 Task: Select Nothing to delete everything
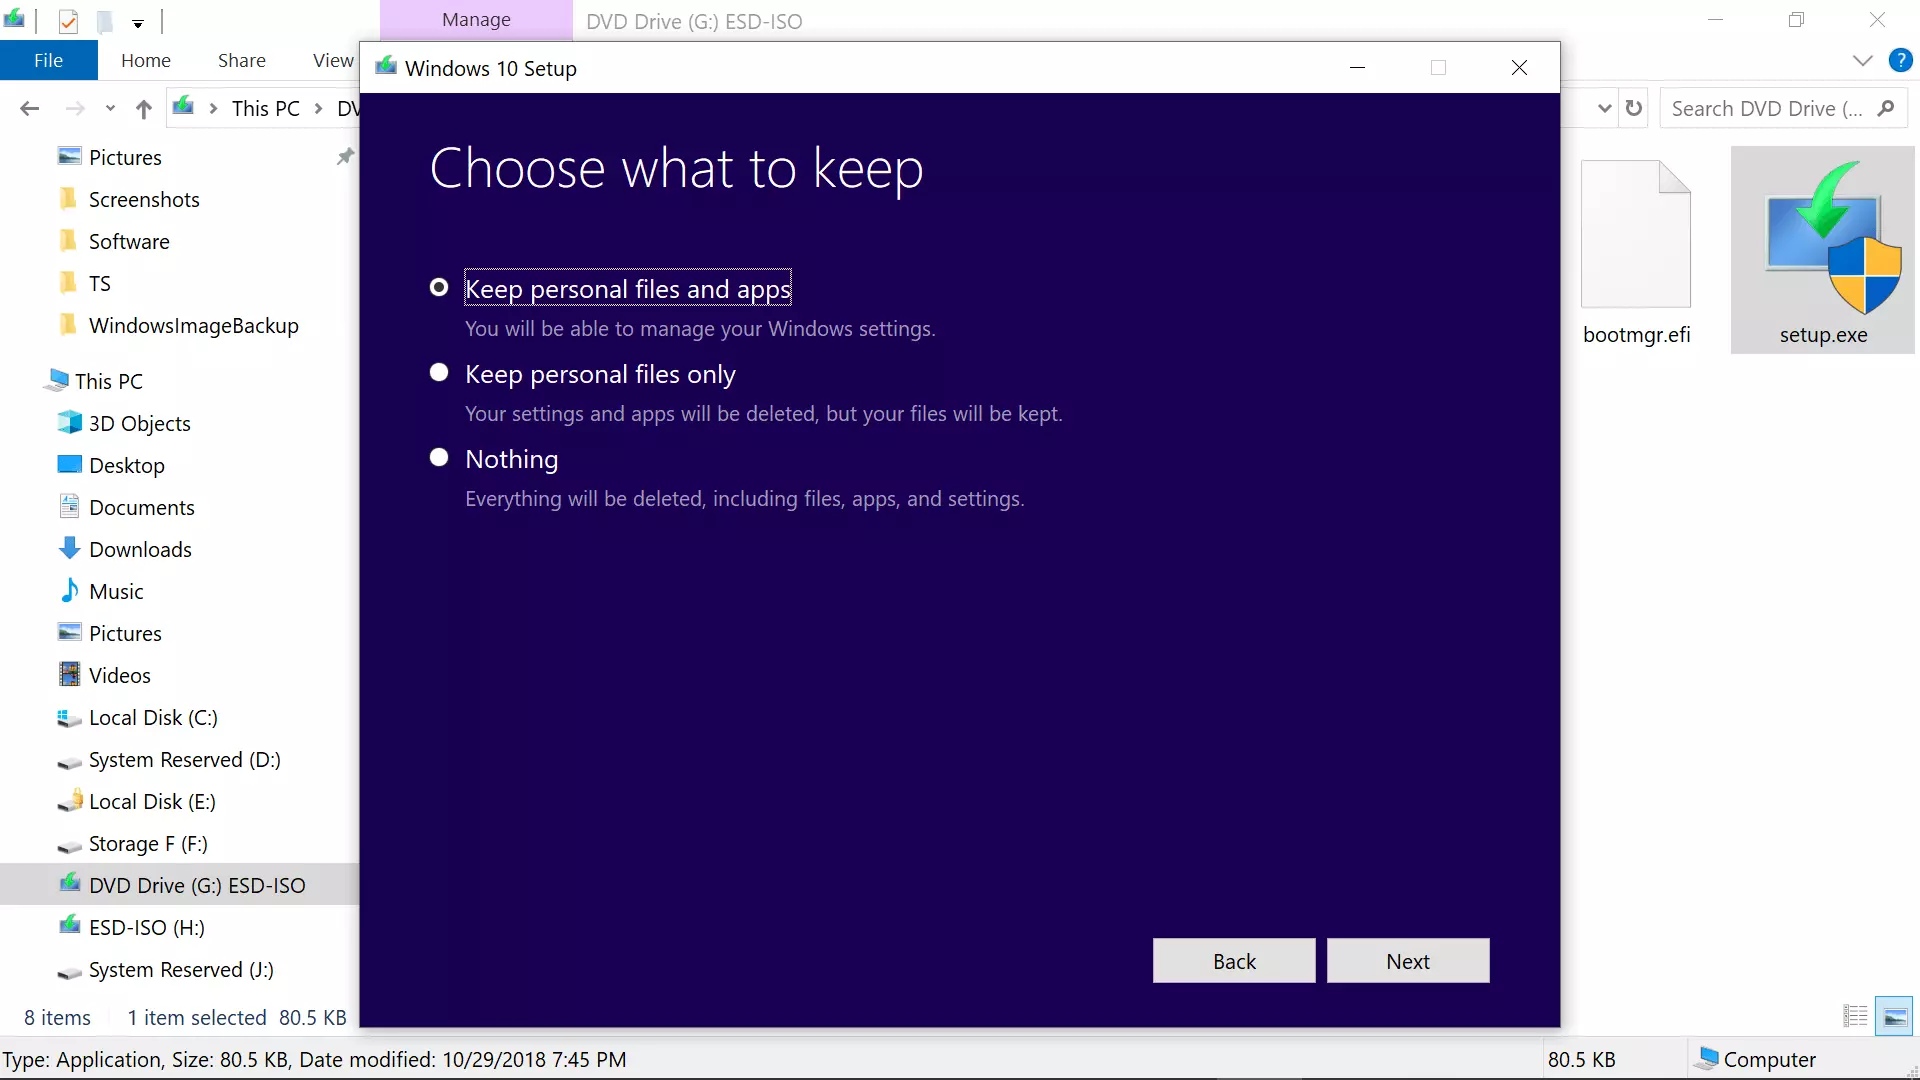tap(438, 458)
